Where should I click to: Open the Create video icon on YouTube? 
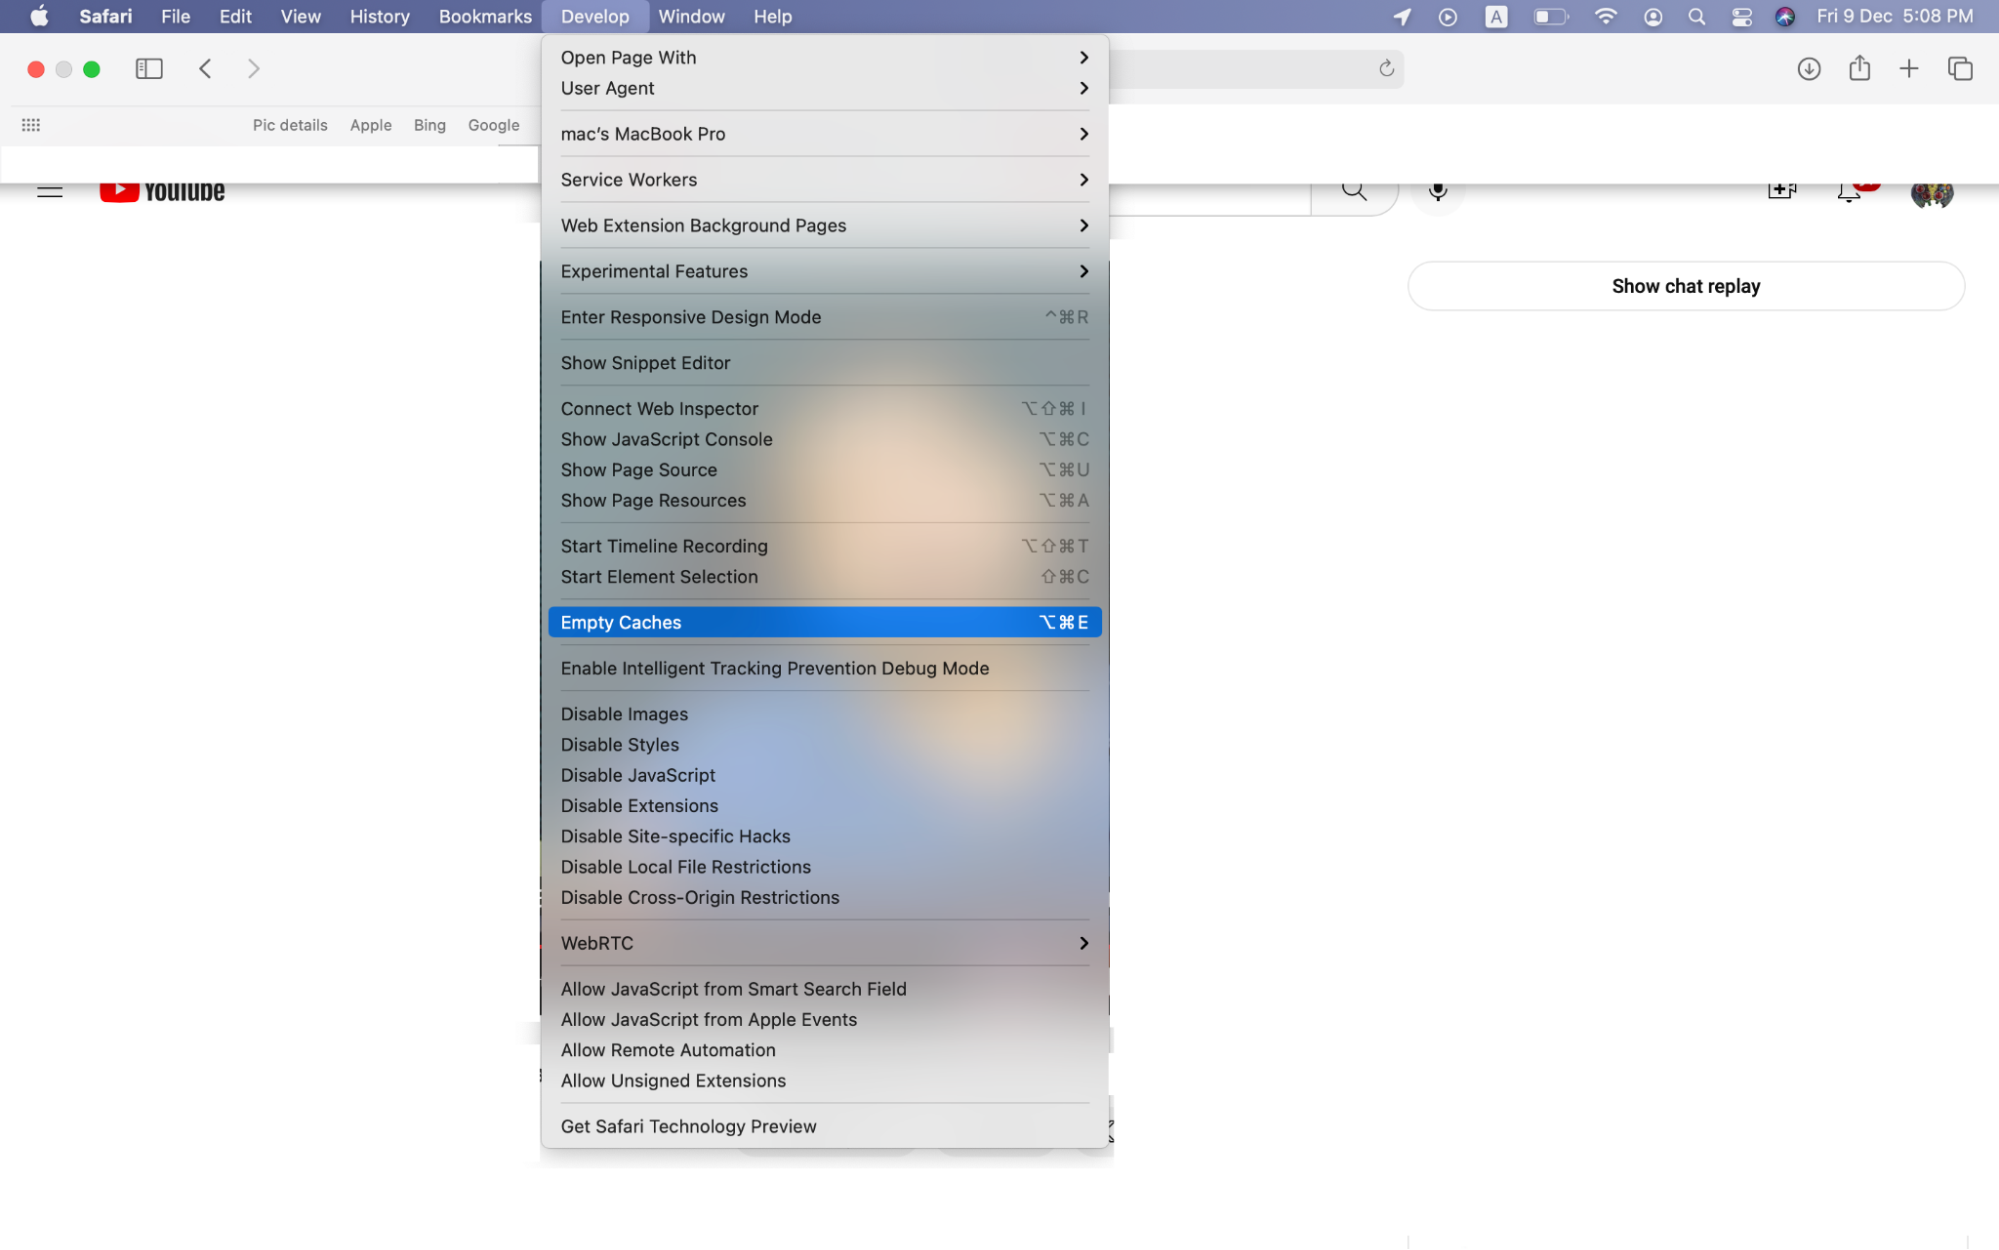(x=1783, y=190)
